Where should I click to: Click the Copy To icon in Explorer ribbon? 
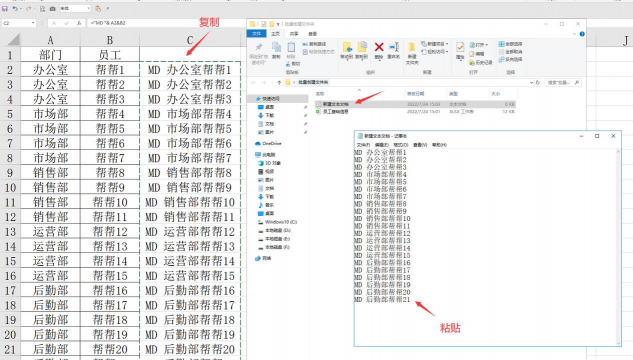pyautogui.click(x=362, y=47)
